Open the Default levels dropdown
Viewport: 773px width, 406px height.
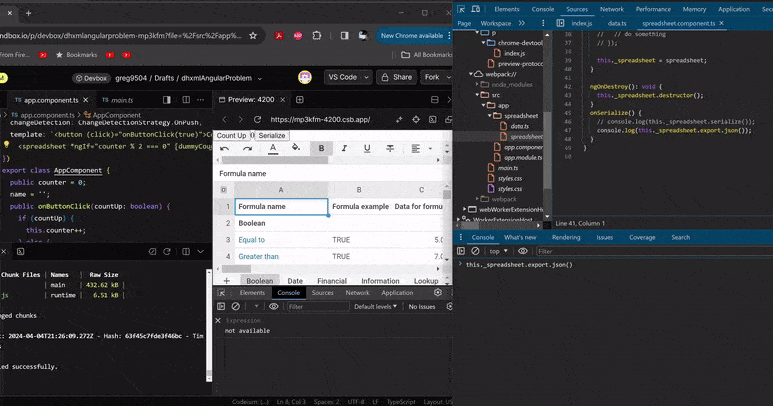[377, 306]
